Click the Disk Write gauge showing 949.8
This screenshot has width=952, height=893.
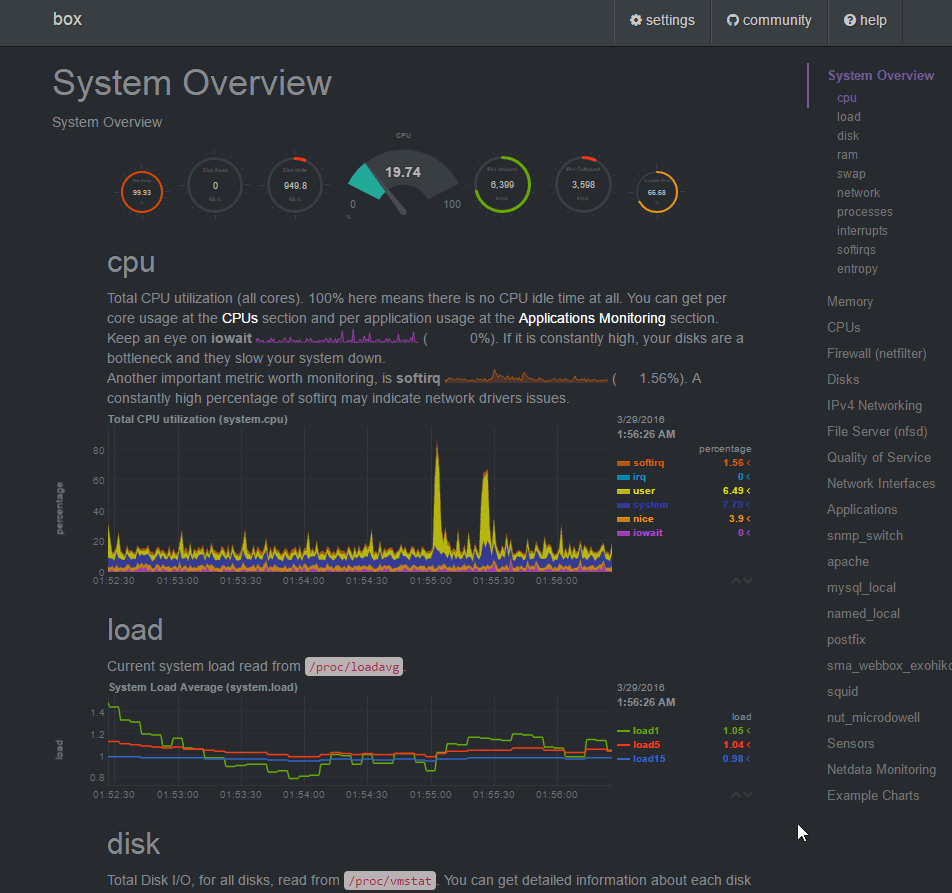pos(294,184)
